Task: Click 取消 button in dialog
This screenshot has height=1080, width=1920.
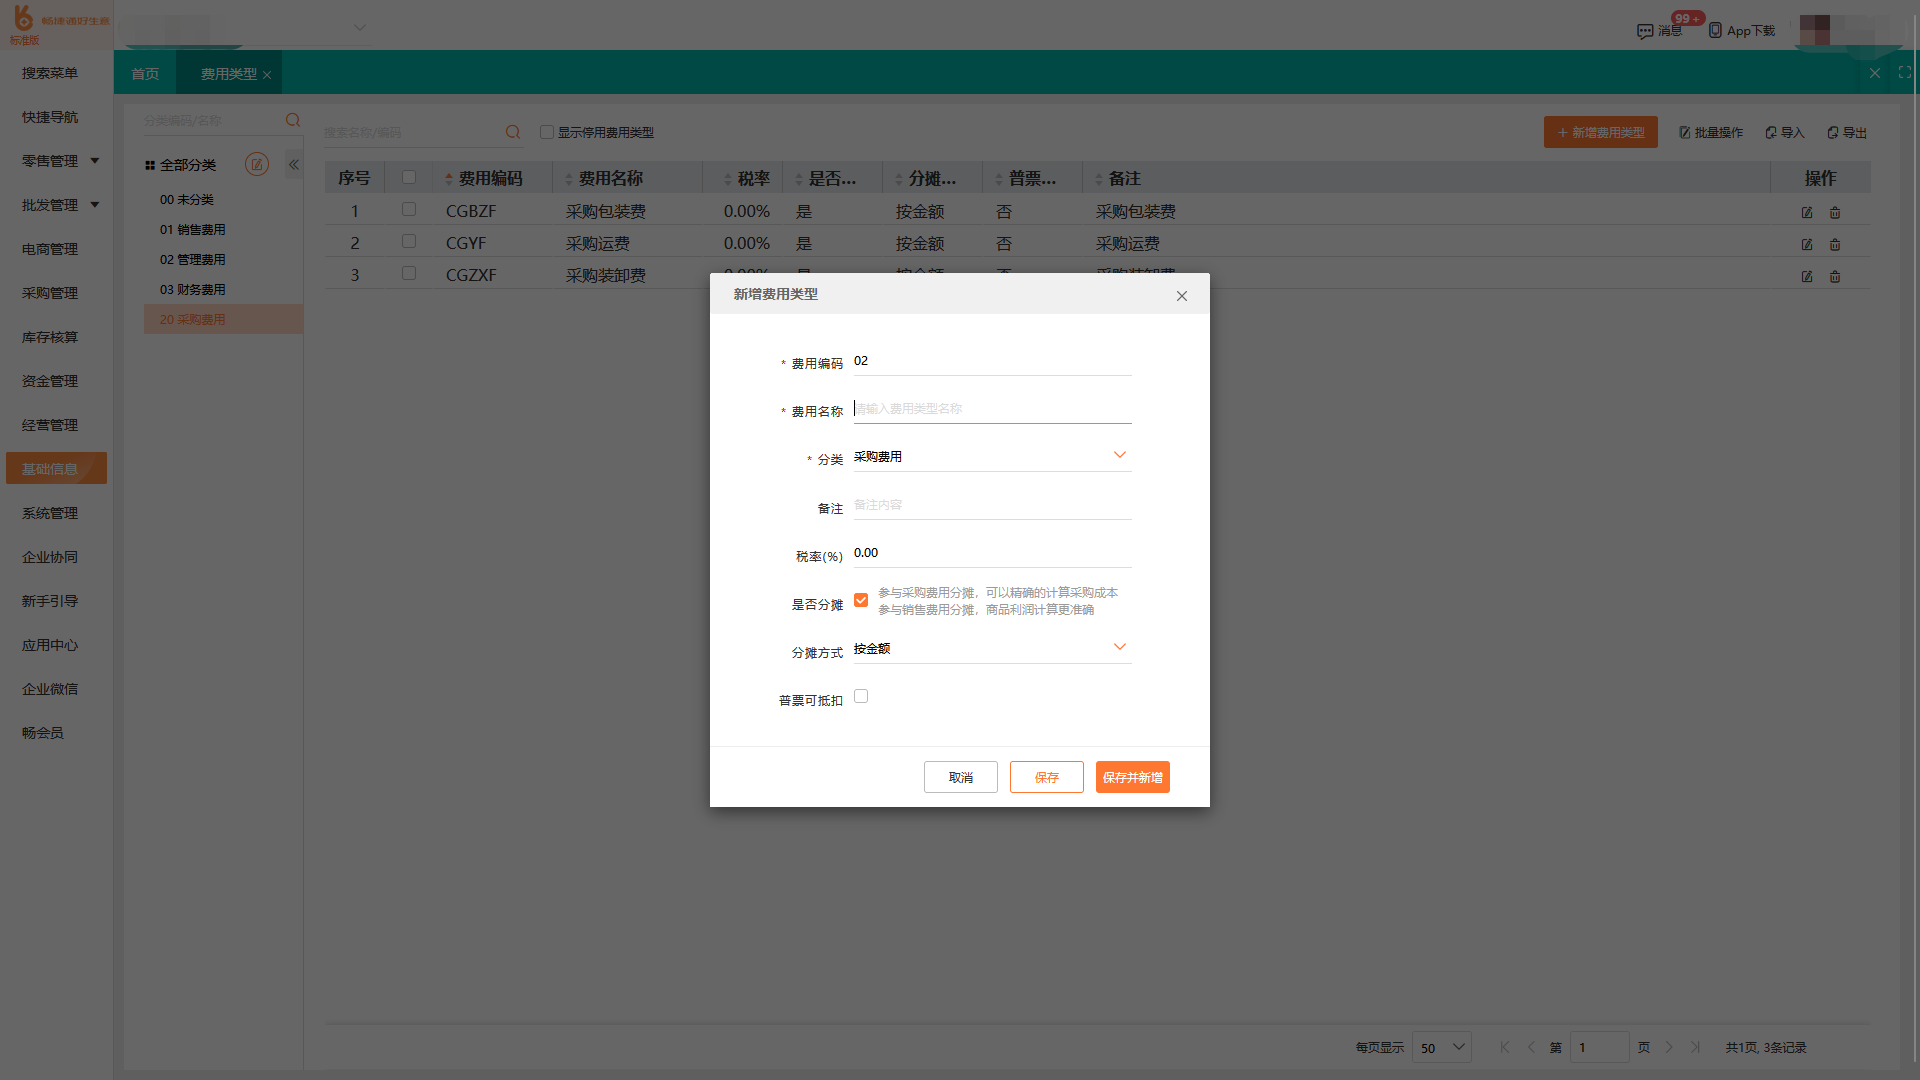Action: 959,777
